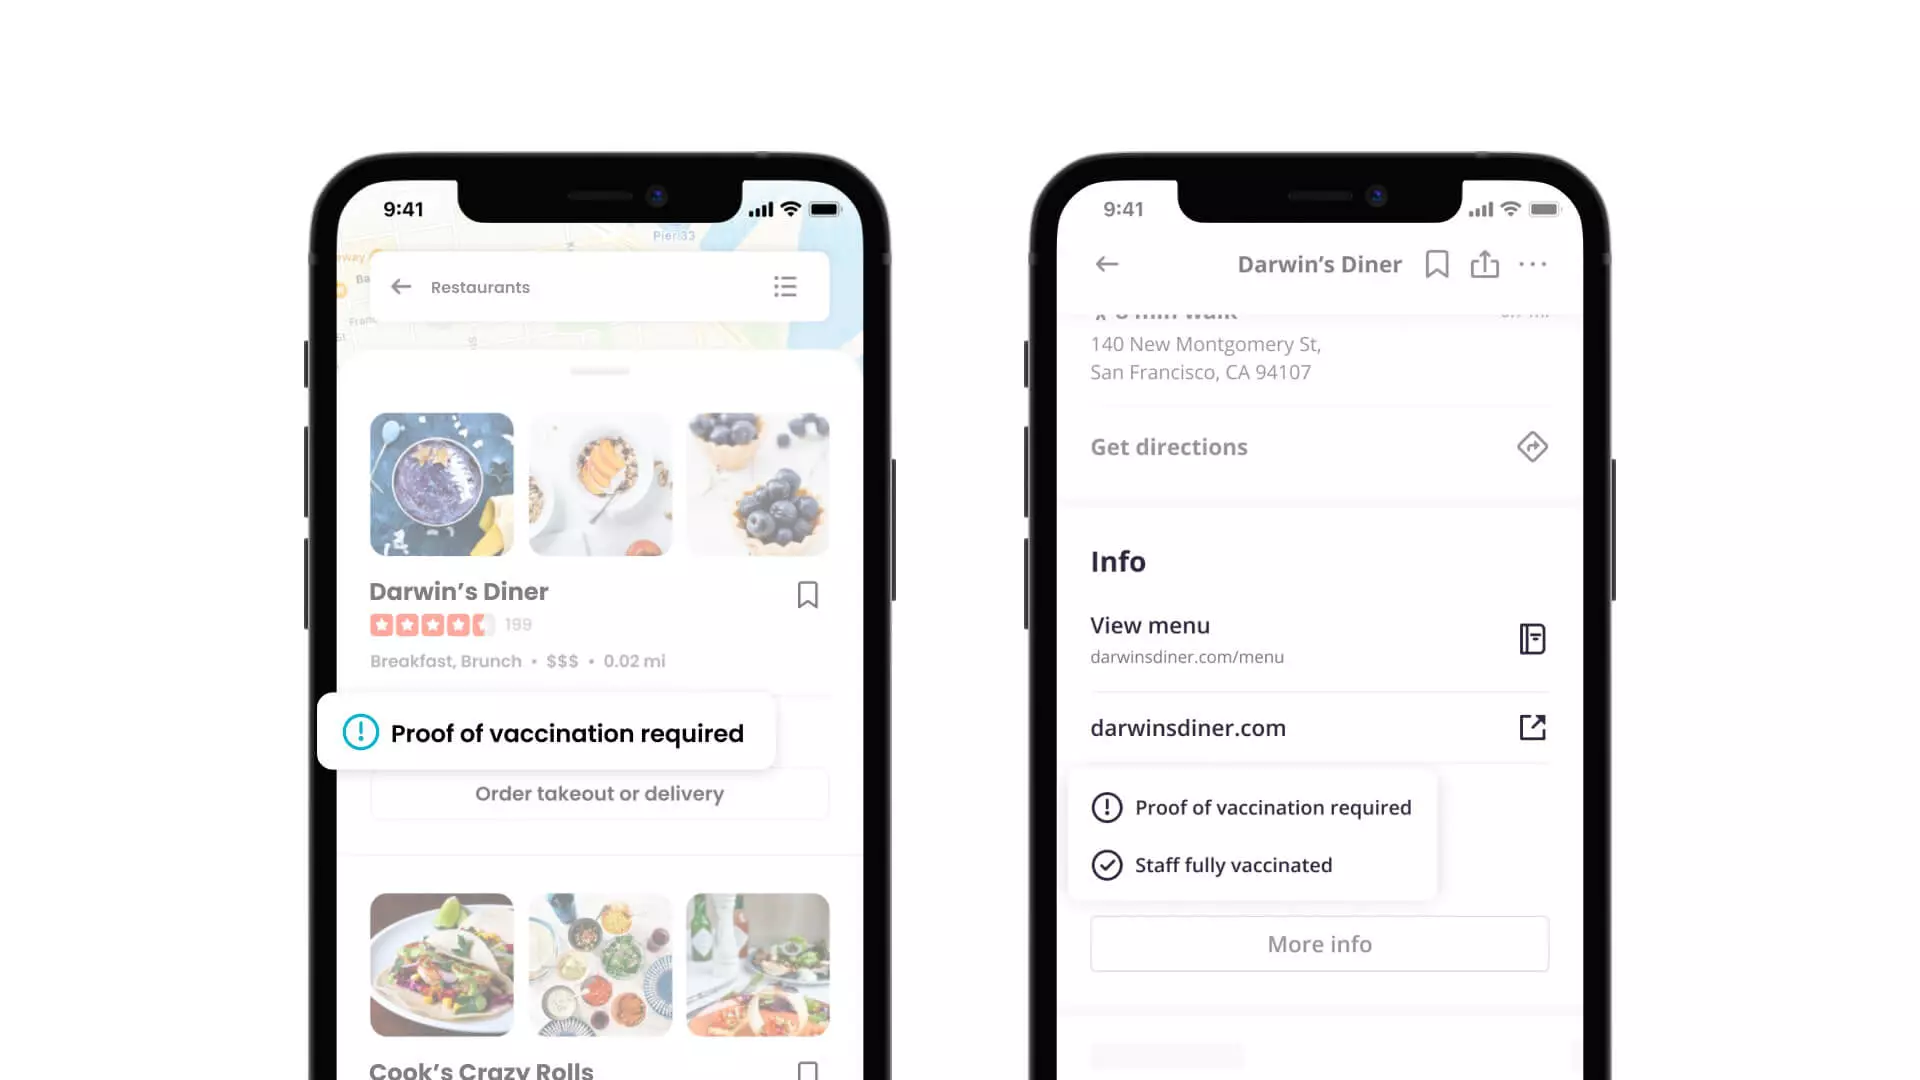
Task: Toggle the bookmark on Darwin's Diner listing
Action: 808,595
